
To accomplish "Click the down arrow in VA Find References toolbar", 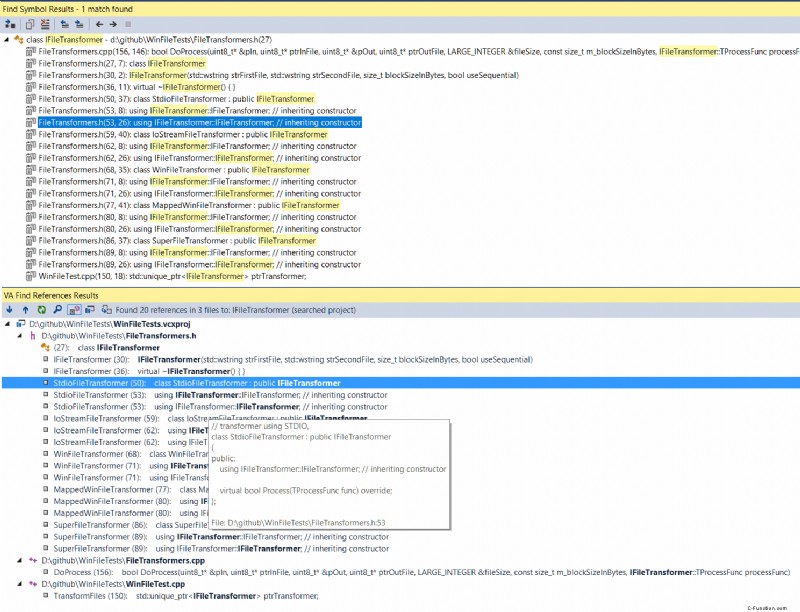I will tap(10, 310).
